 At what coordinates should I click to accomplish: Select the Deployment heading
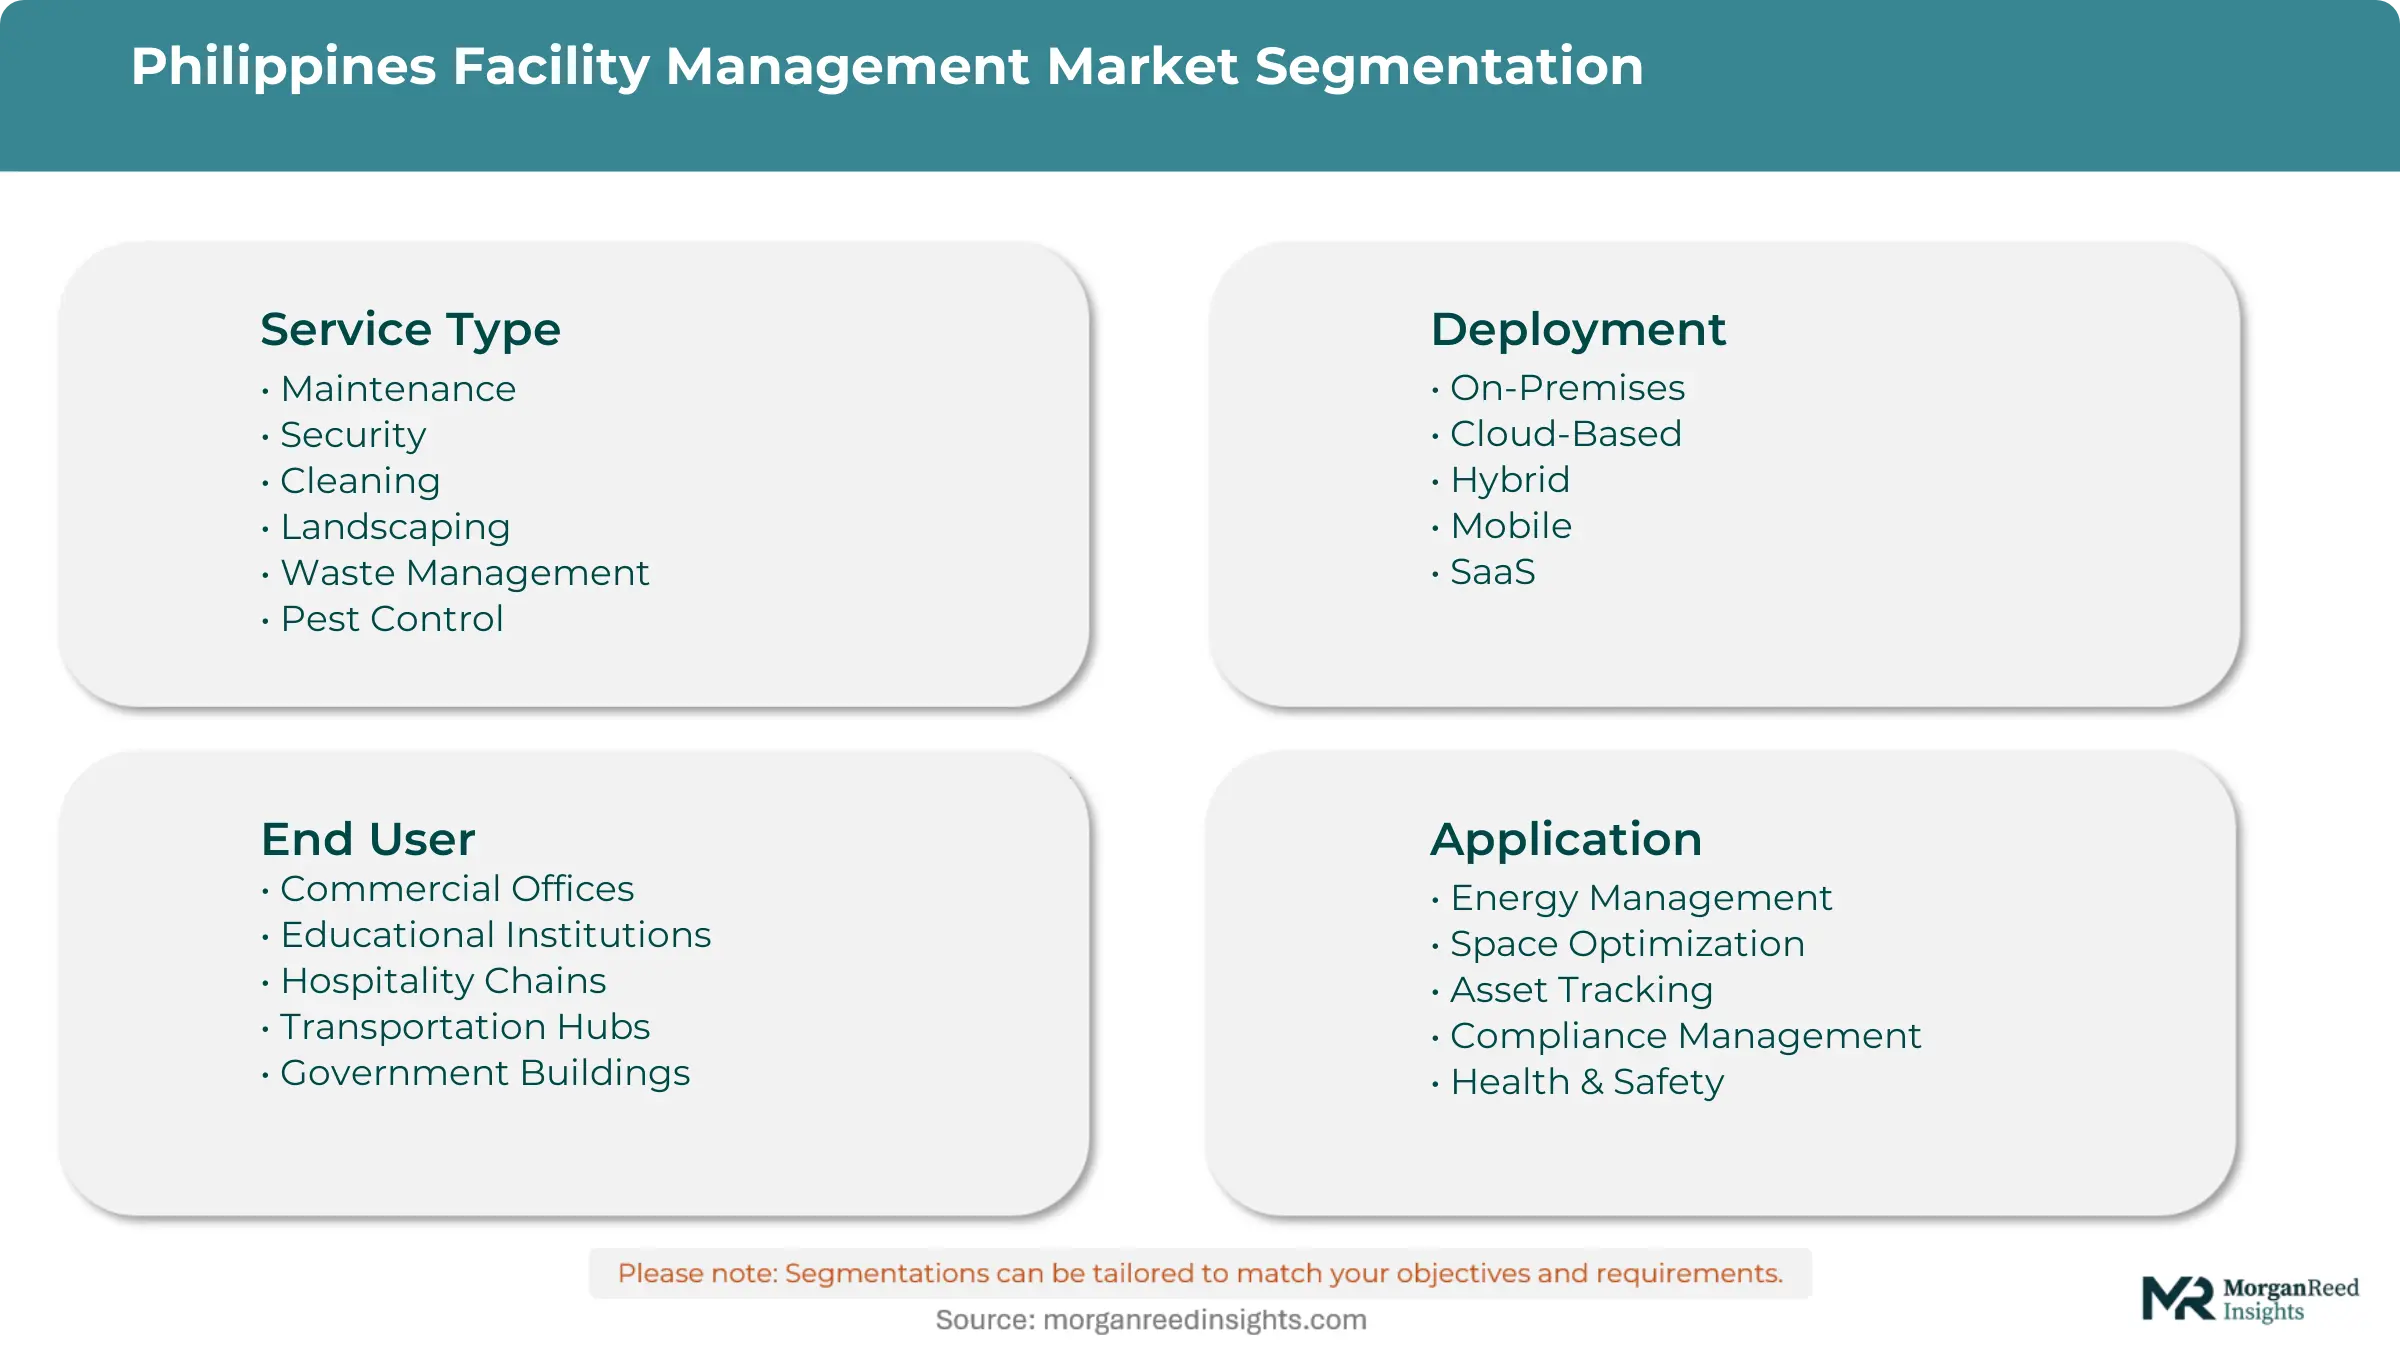coord(1578,330)
